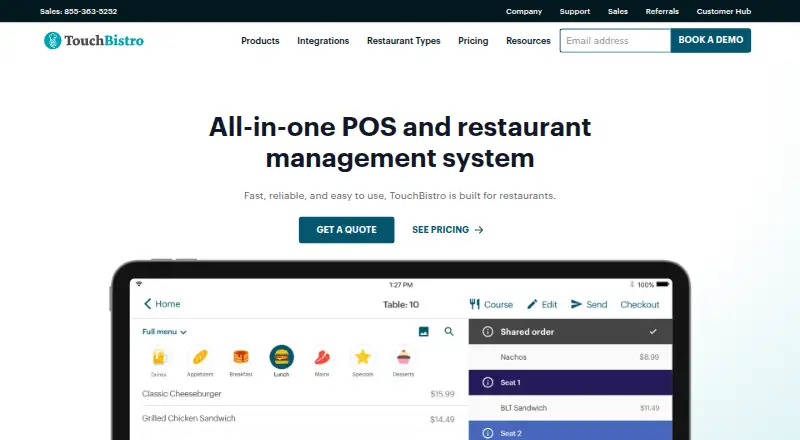Click the tablet battery status icon
This screenshot has height=440, width=800.
[663, 284]
